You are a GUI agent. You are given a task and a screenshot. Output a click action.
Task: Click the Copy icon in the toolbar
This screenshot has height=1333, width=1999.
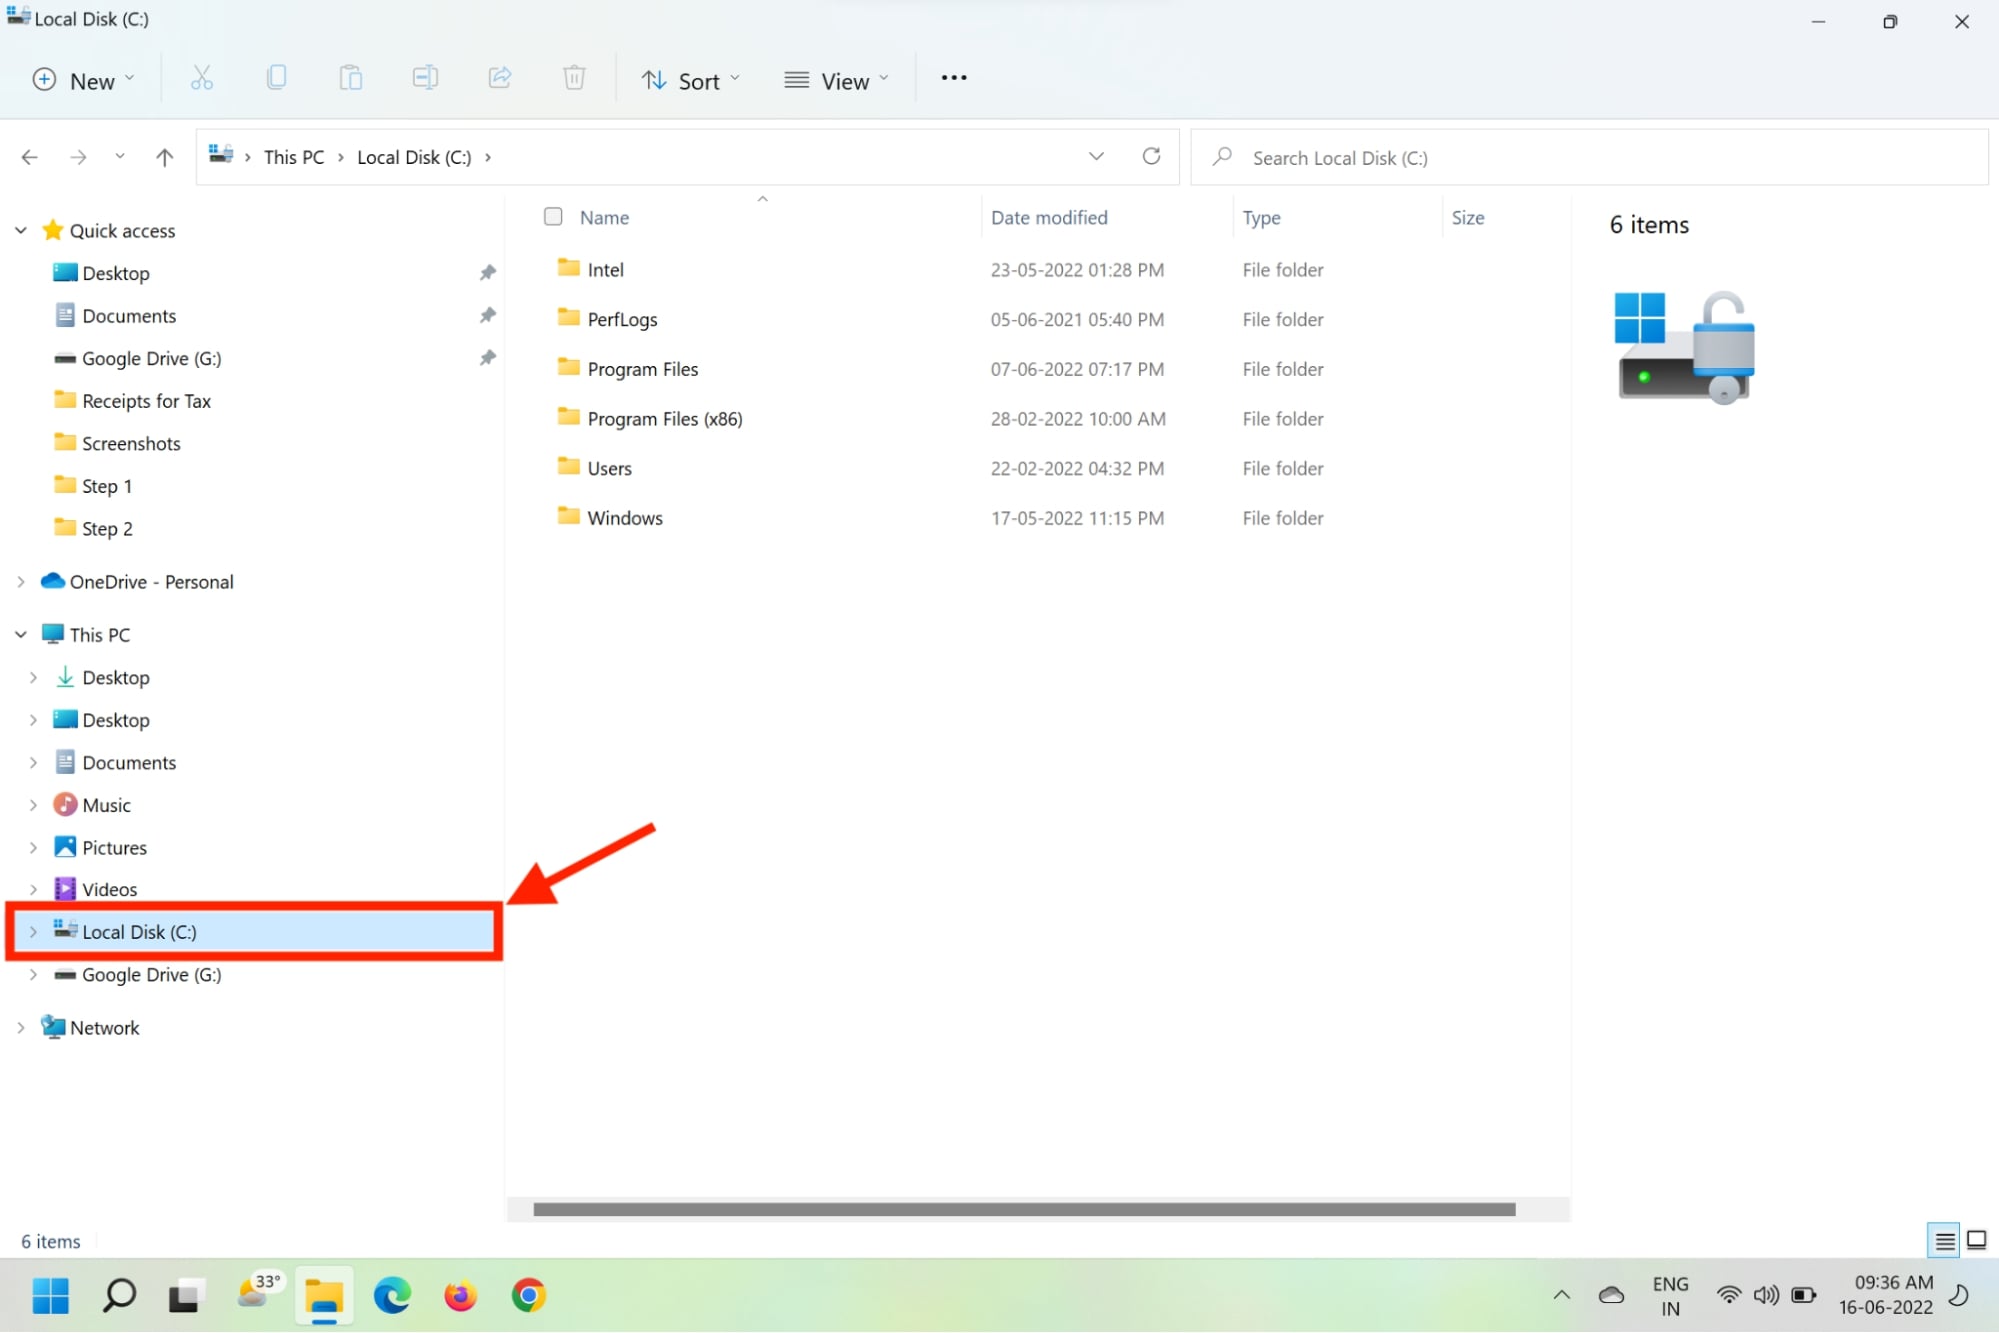coord(276,78)
